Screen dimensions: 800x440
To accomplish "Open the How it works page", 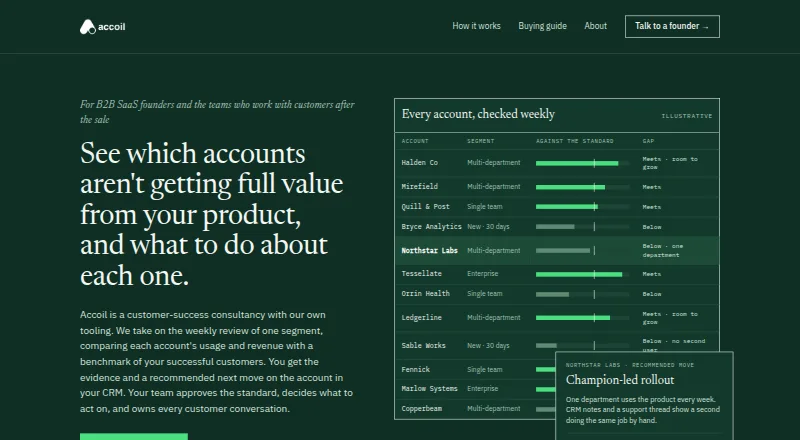I will 476,26.
